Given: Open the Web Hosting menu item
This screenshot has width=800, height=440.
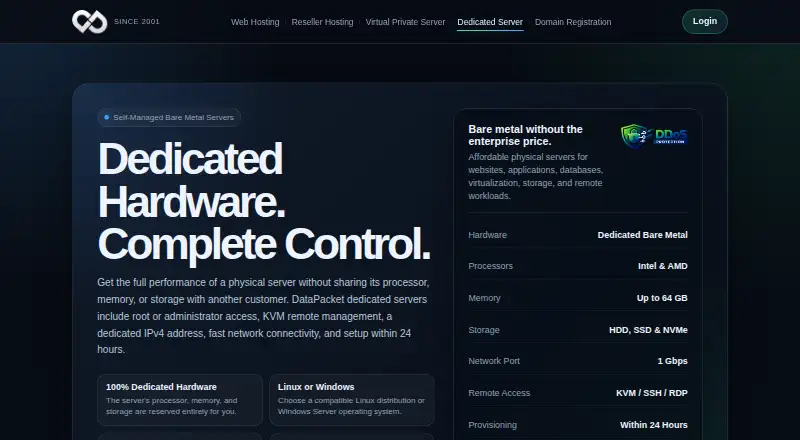Looking at the screenshot, I should click(x=255, y=22).
